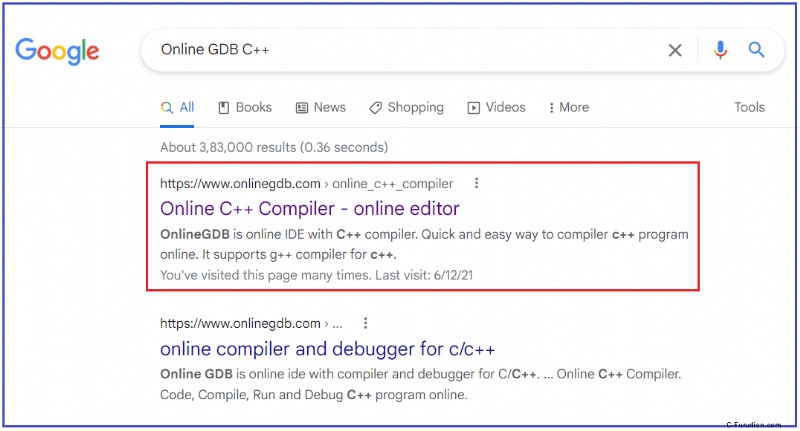800x431 pixels.
Task: Click the onlinegdb.com online_c++_compiler URL
Action: tap(306, 184)
